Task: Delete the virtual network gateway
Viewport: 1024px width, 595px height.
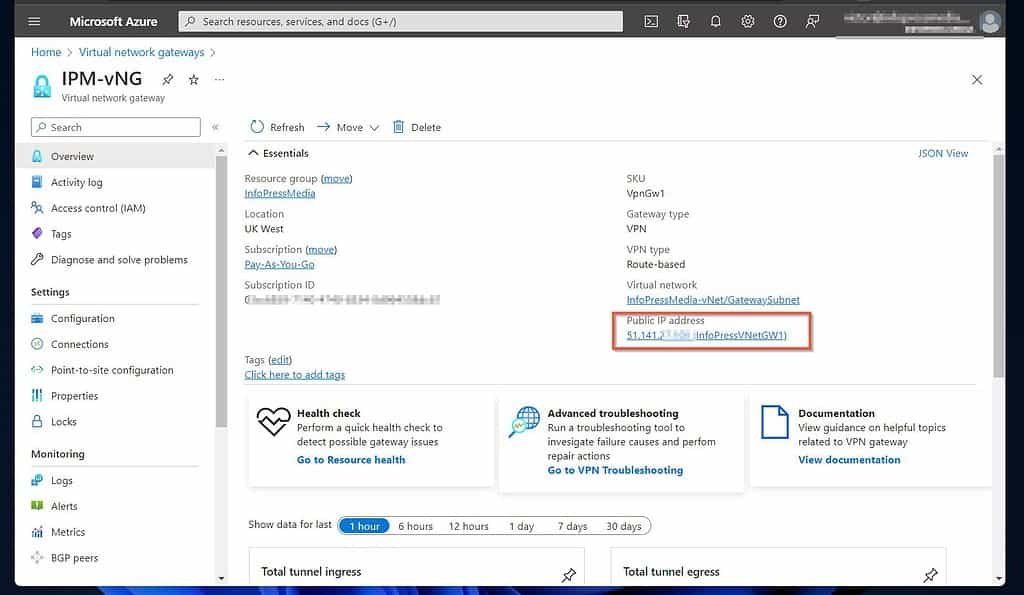Action: point(417,127)
